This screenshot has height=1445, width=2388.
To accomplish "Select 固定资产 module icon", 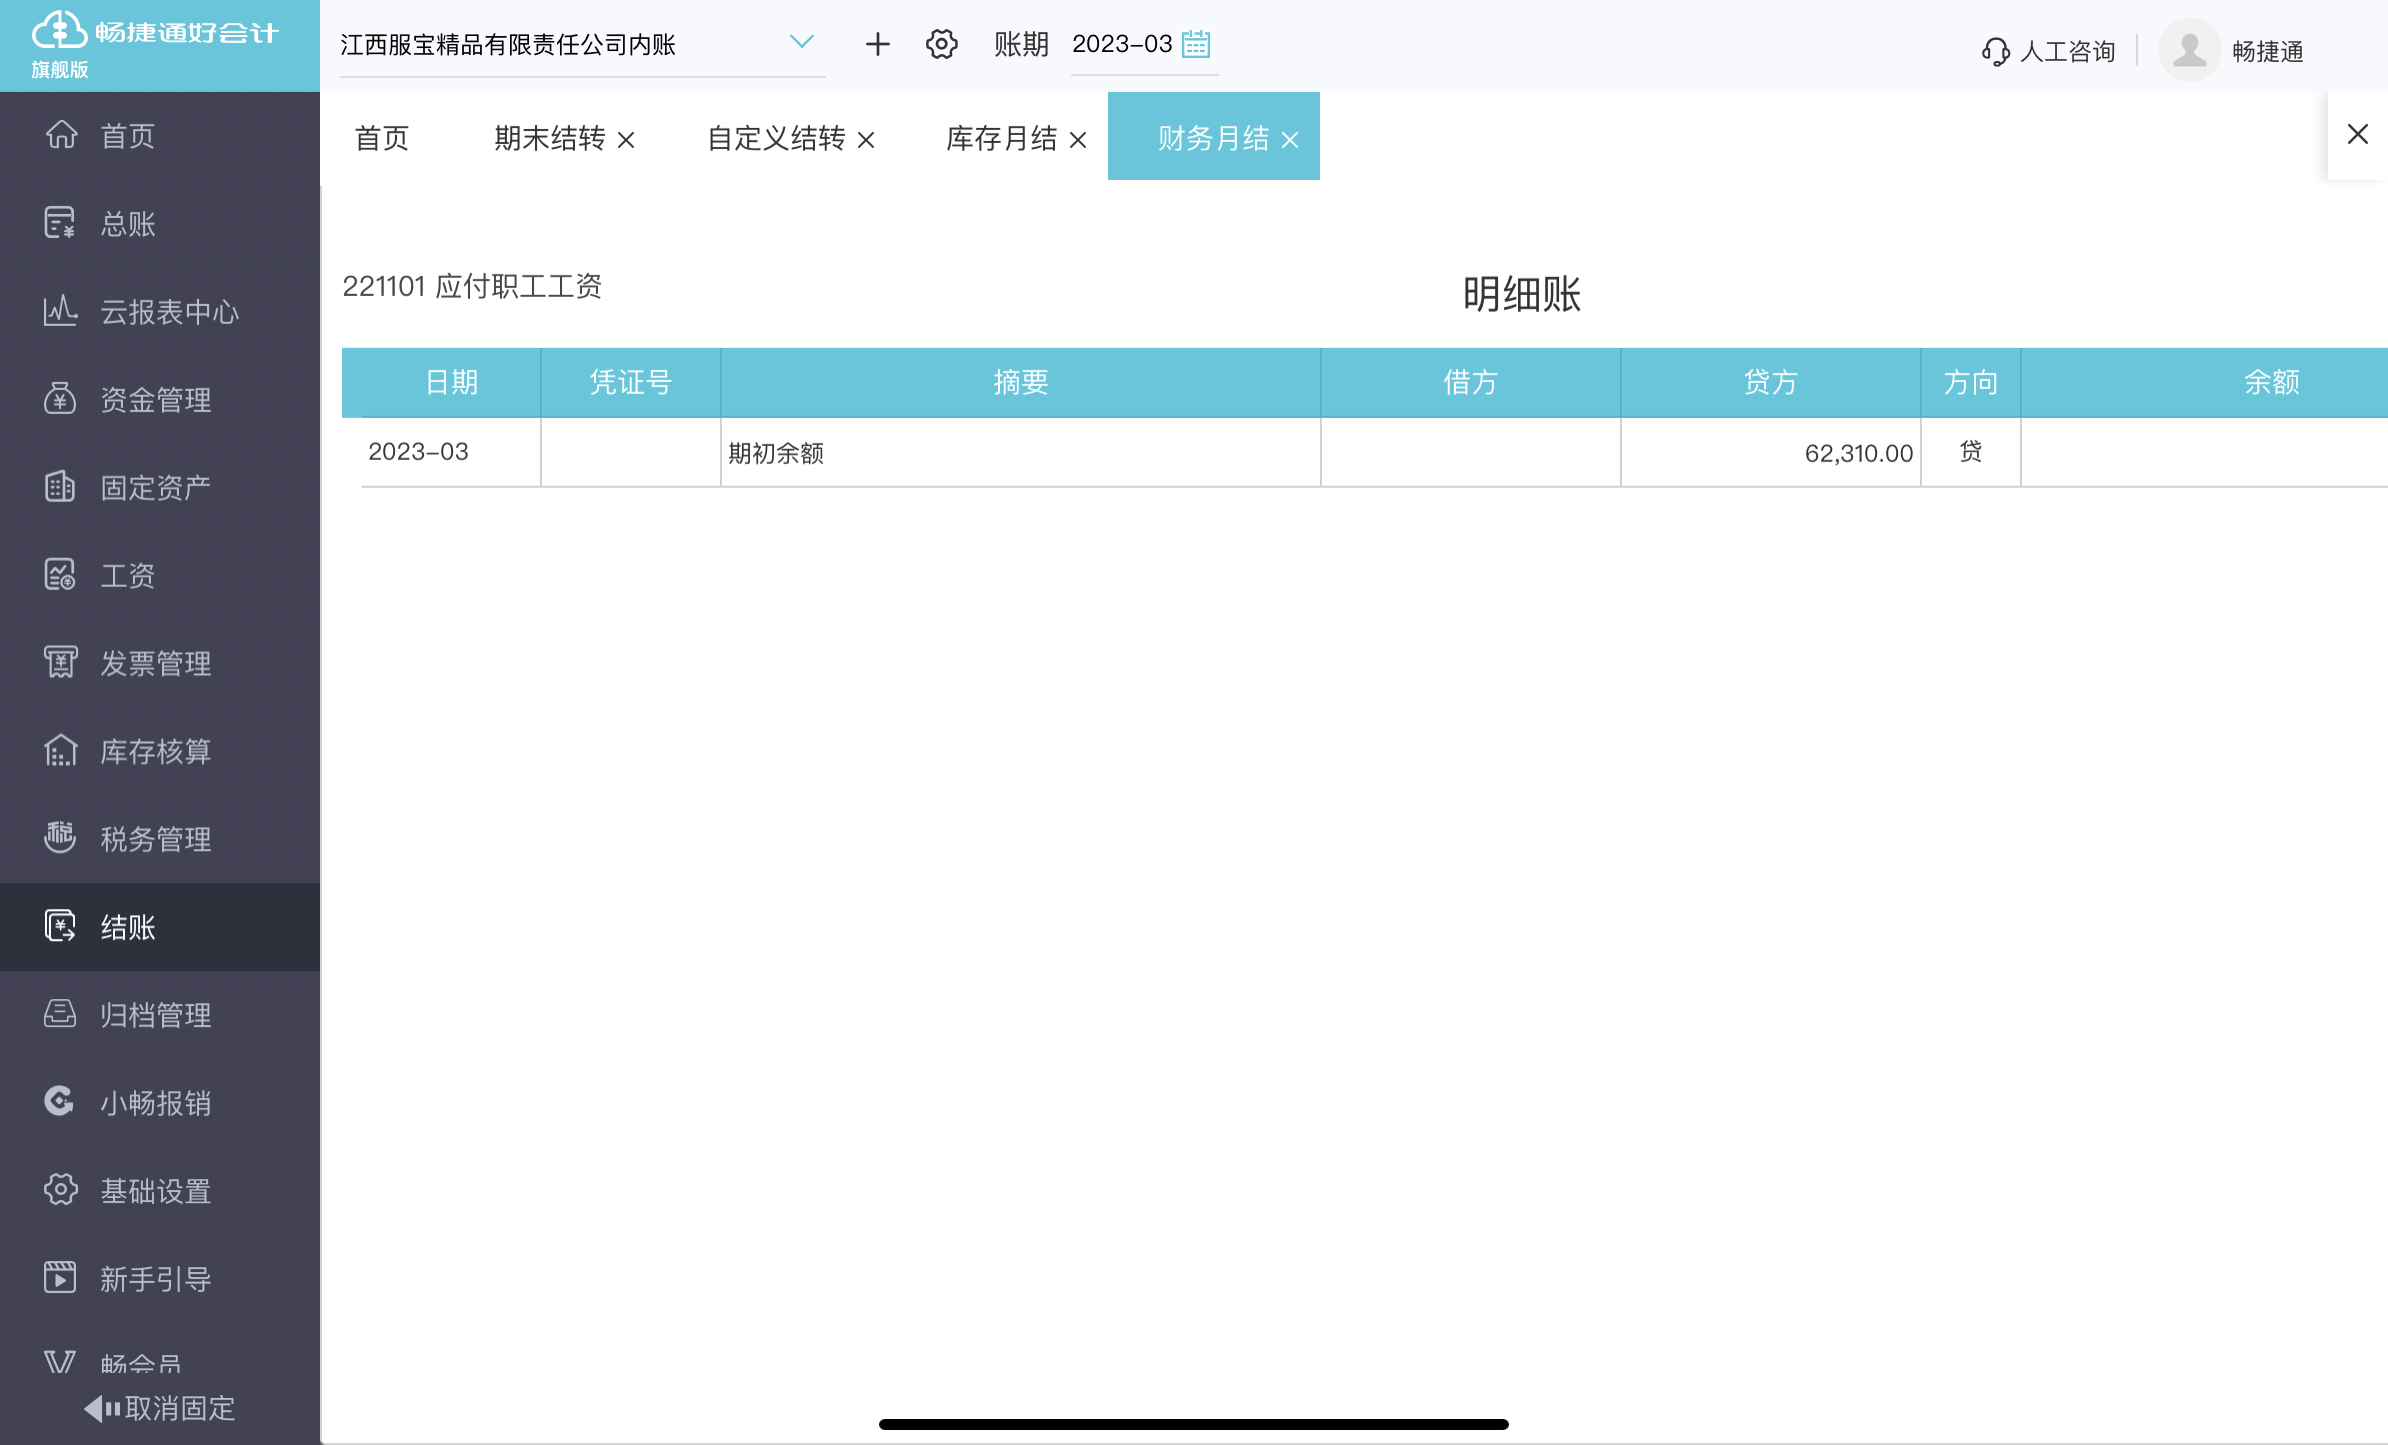I will [x=60, y=486].
